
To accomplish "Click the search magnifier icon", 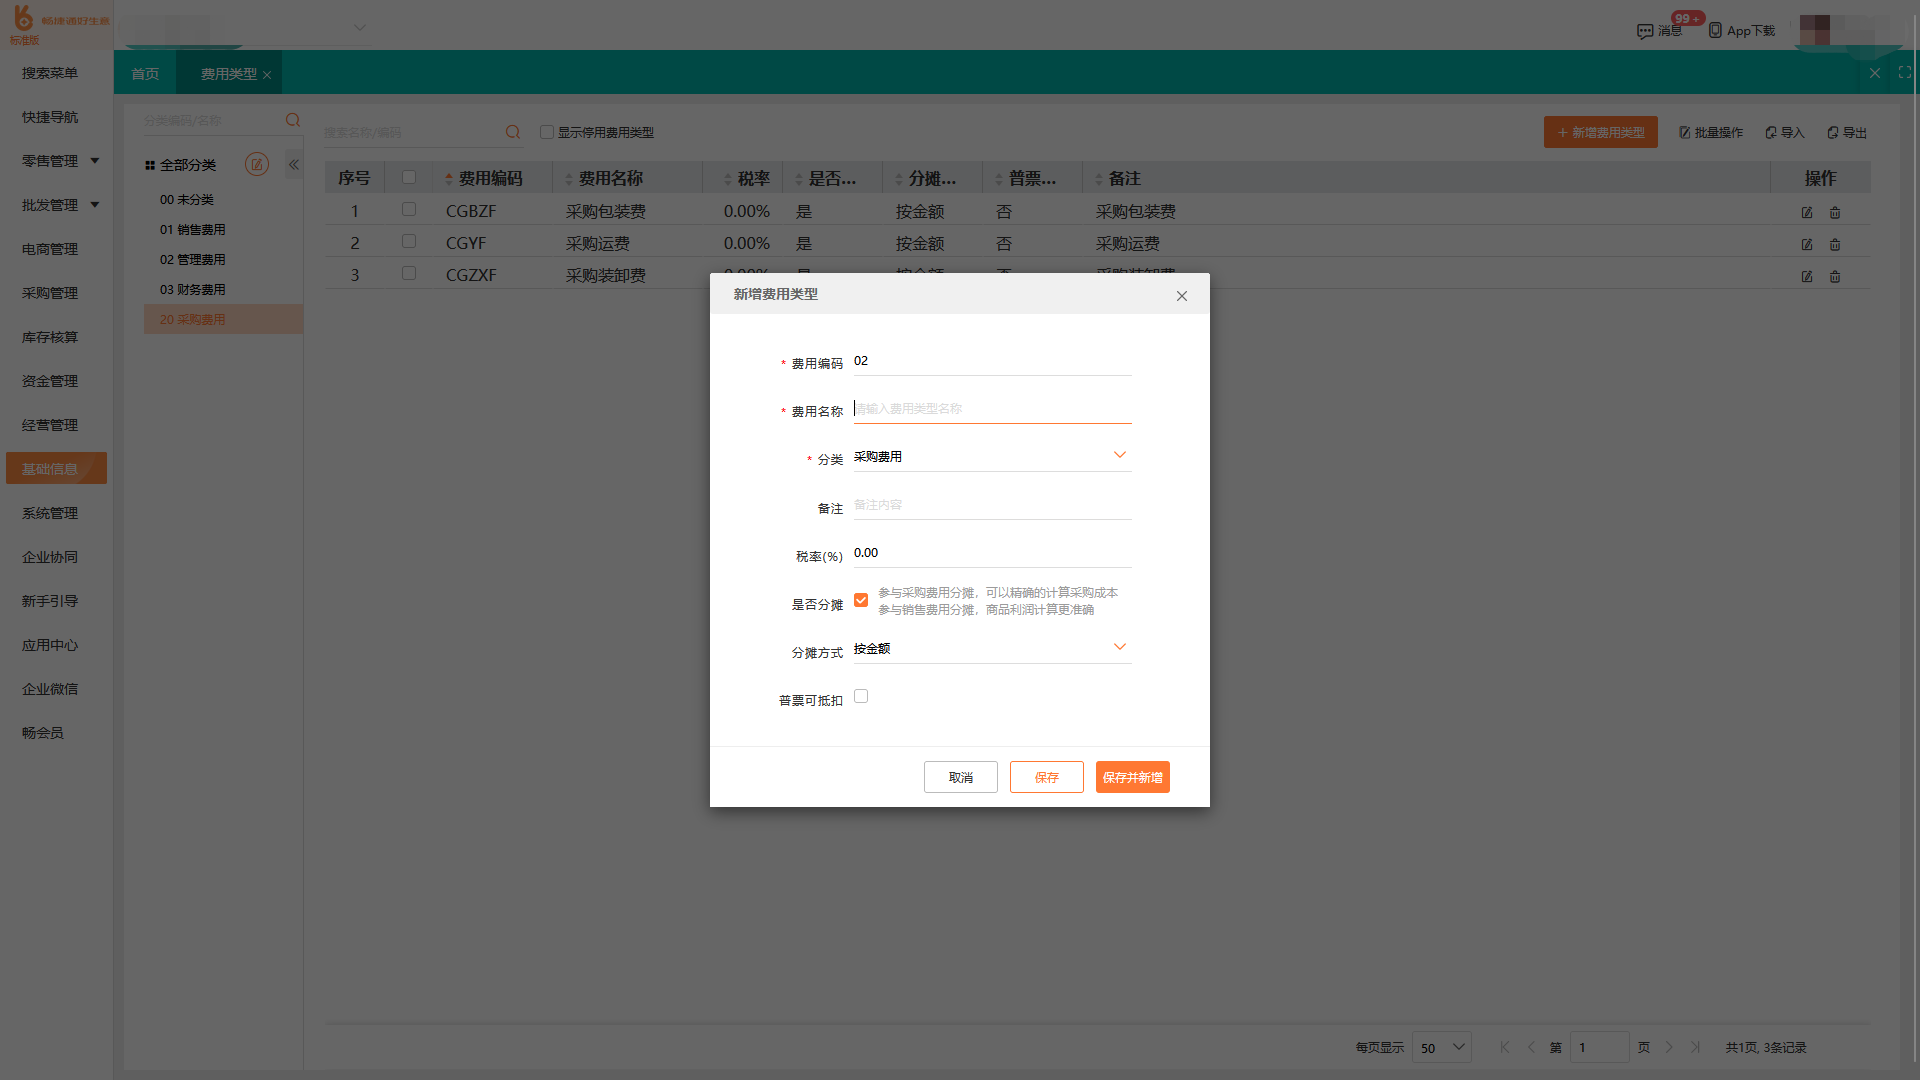I will tap(293, 120).
